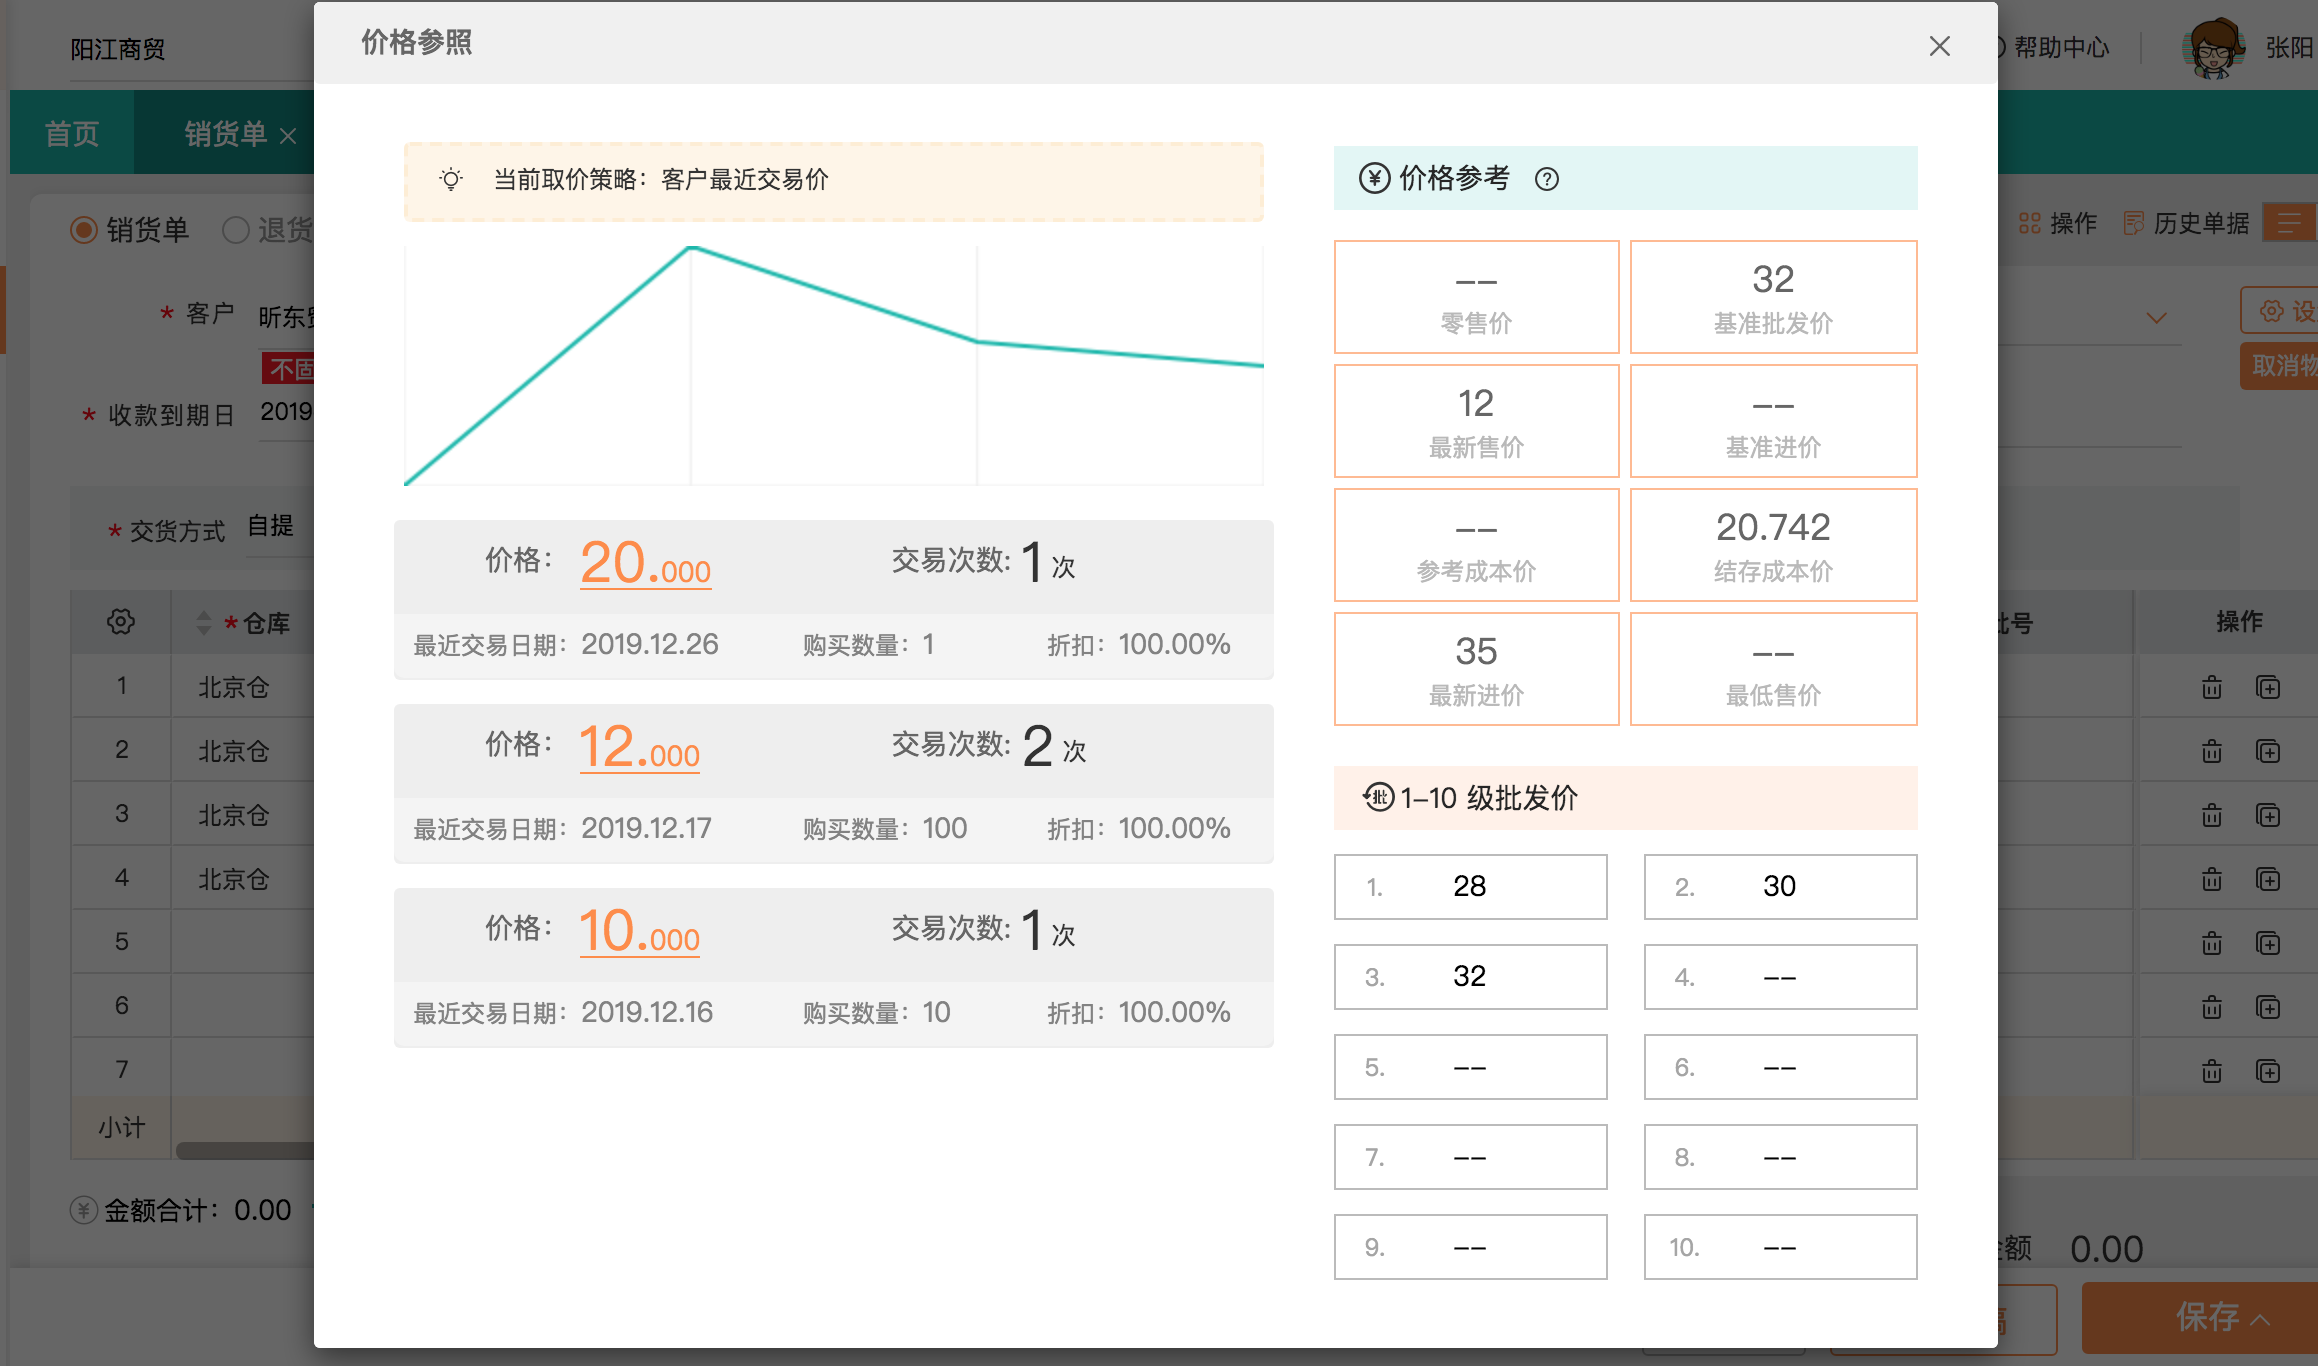Click the lightbulb strategy hint icon
Image resolution: width=2318 pixels, height=1366 pixels.
445,181
